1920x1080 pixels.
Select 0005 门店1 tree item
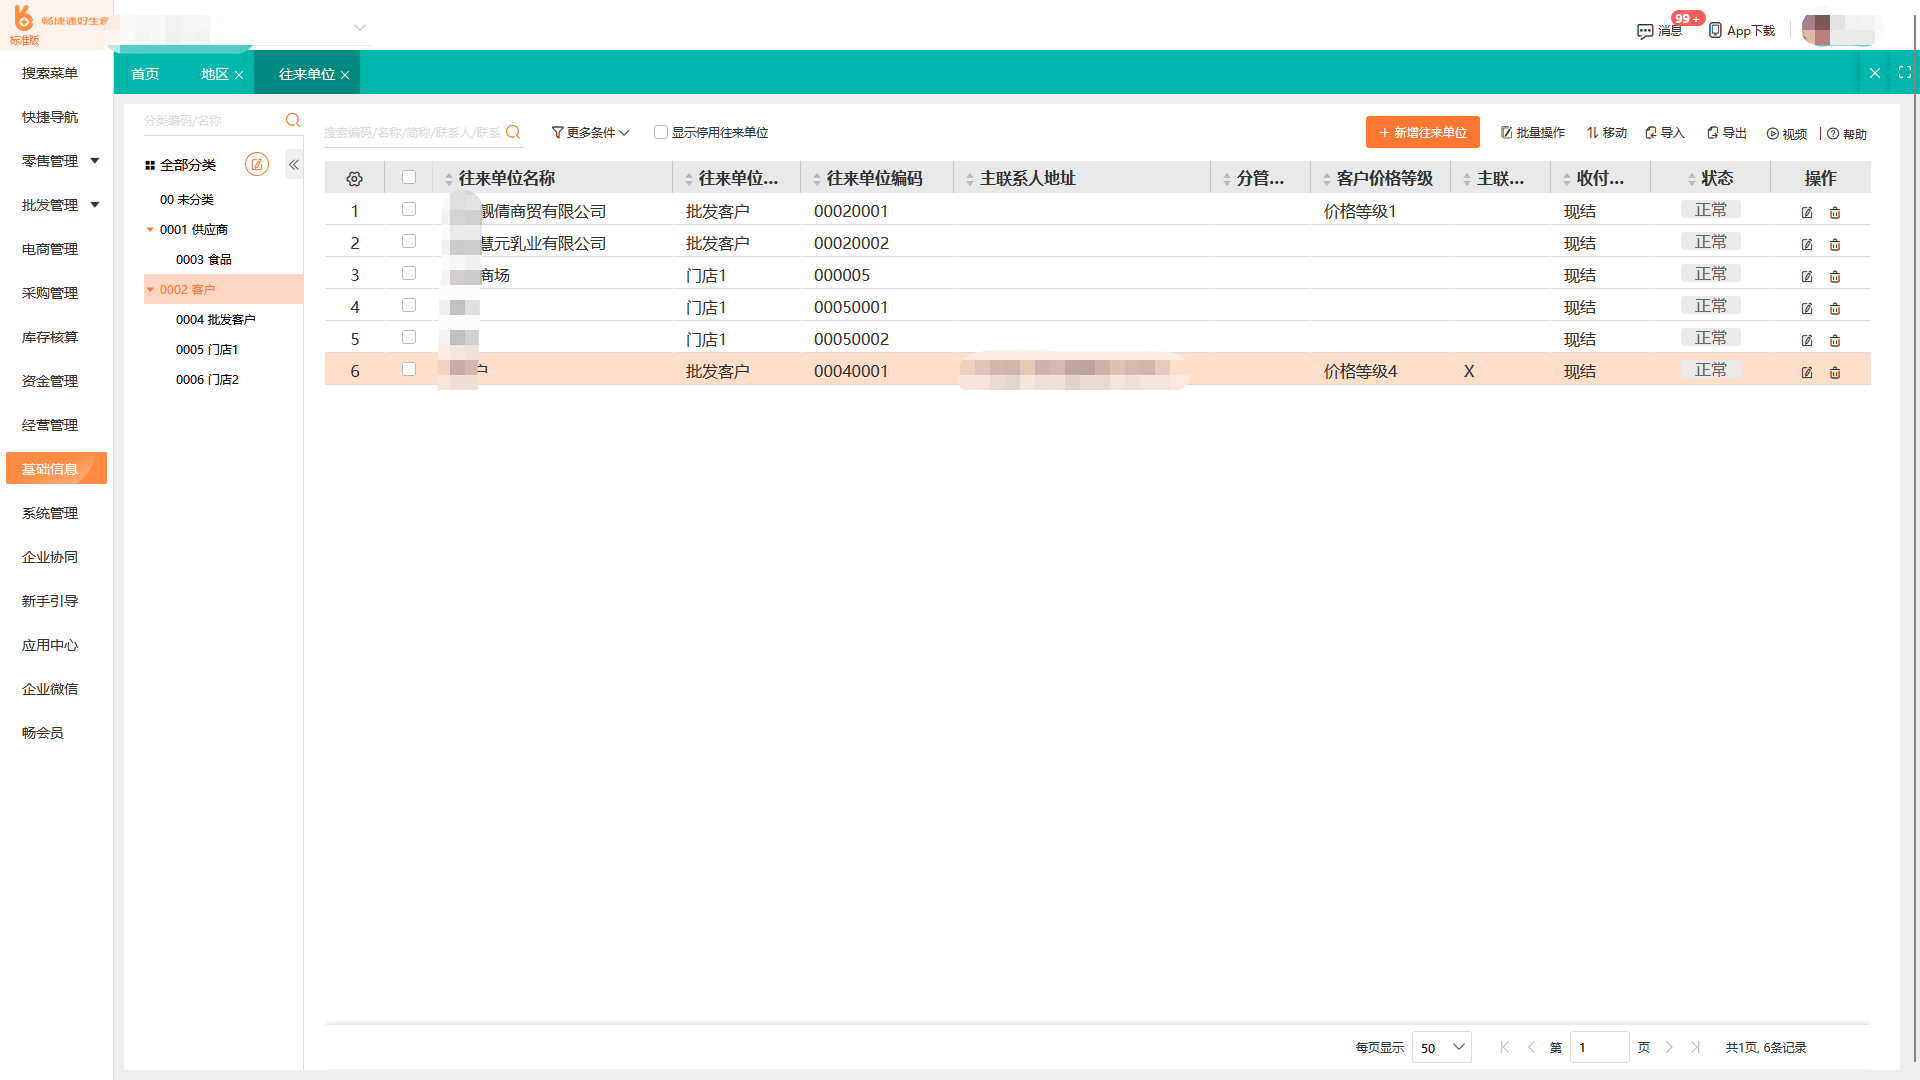(210, 349)
